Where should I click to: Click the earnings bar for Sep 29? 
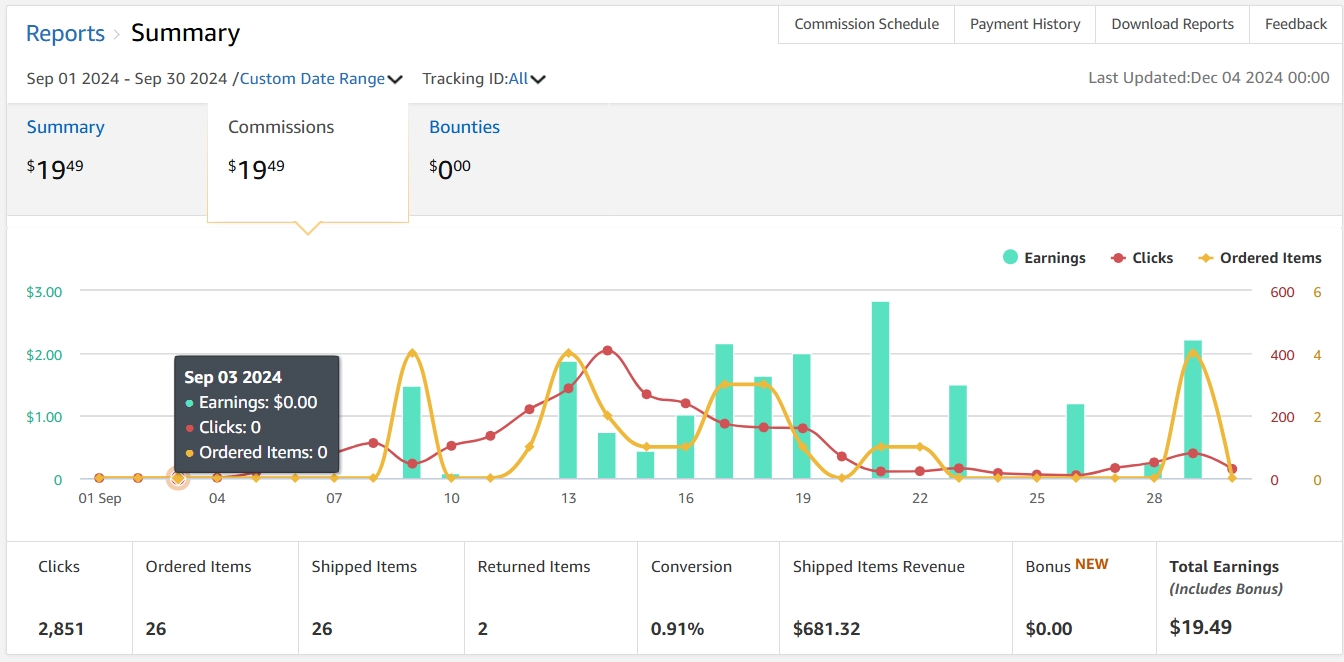1193,410
